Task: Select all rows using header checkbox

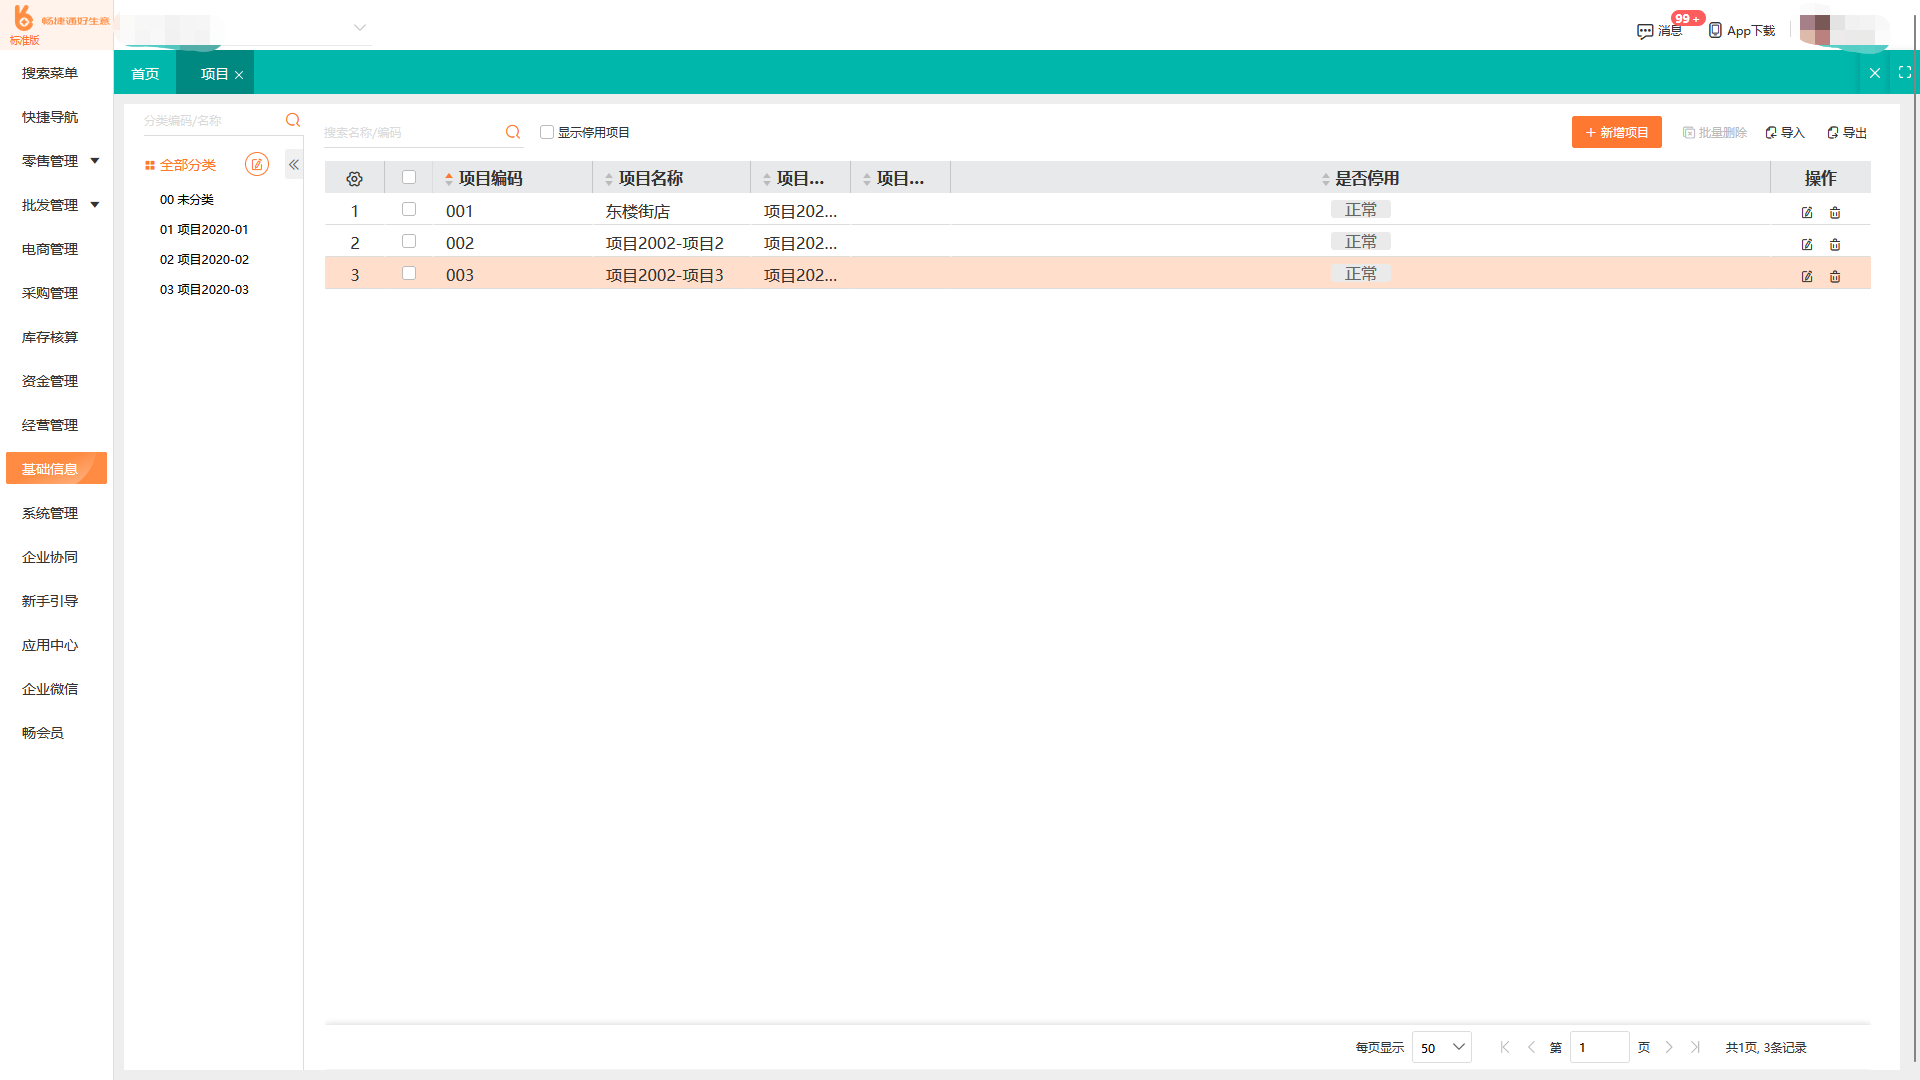Action: (x=409, y=178)
